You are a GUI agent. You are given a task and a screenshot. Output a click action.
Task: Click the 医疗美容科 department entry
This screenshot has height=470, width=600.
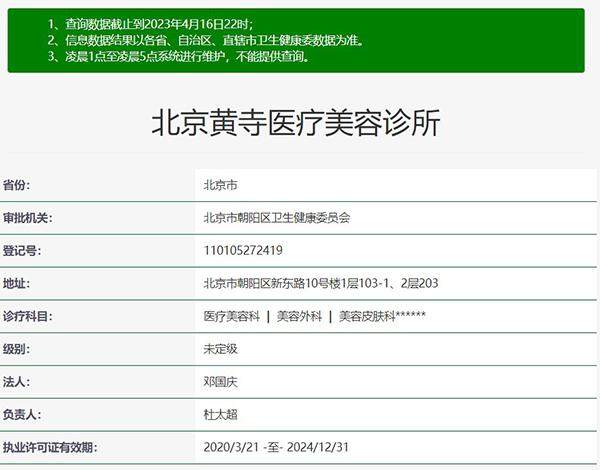coord(230,317)
